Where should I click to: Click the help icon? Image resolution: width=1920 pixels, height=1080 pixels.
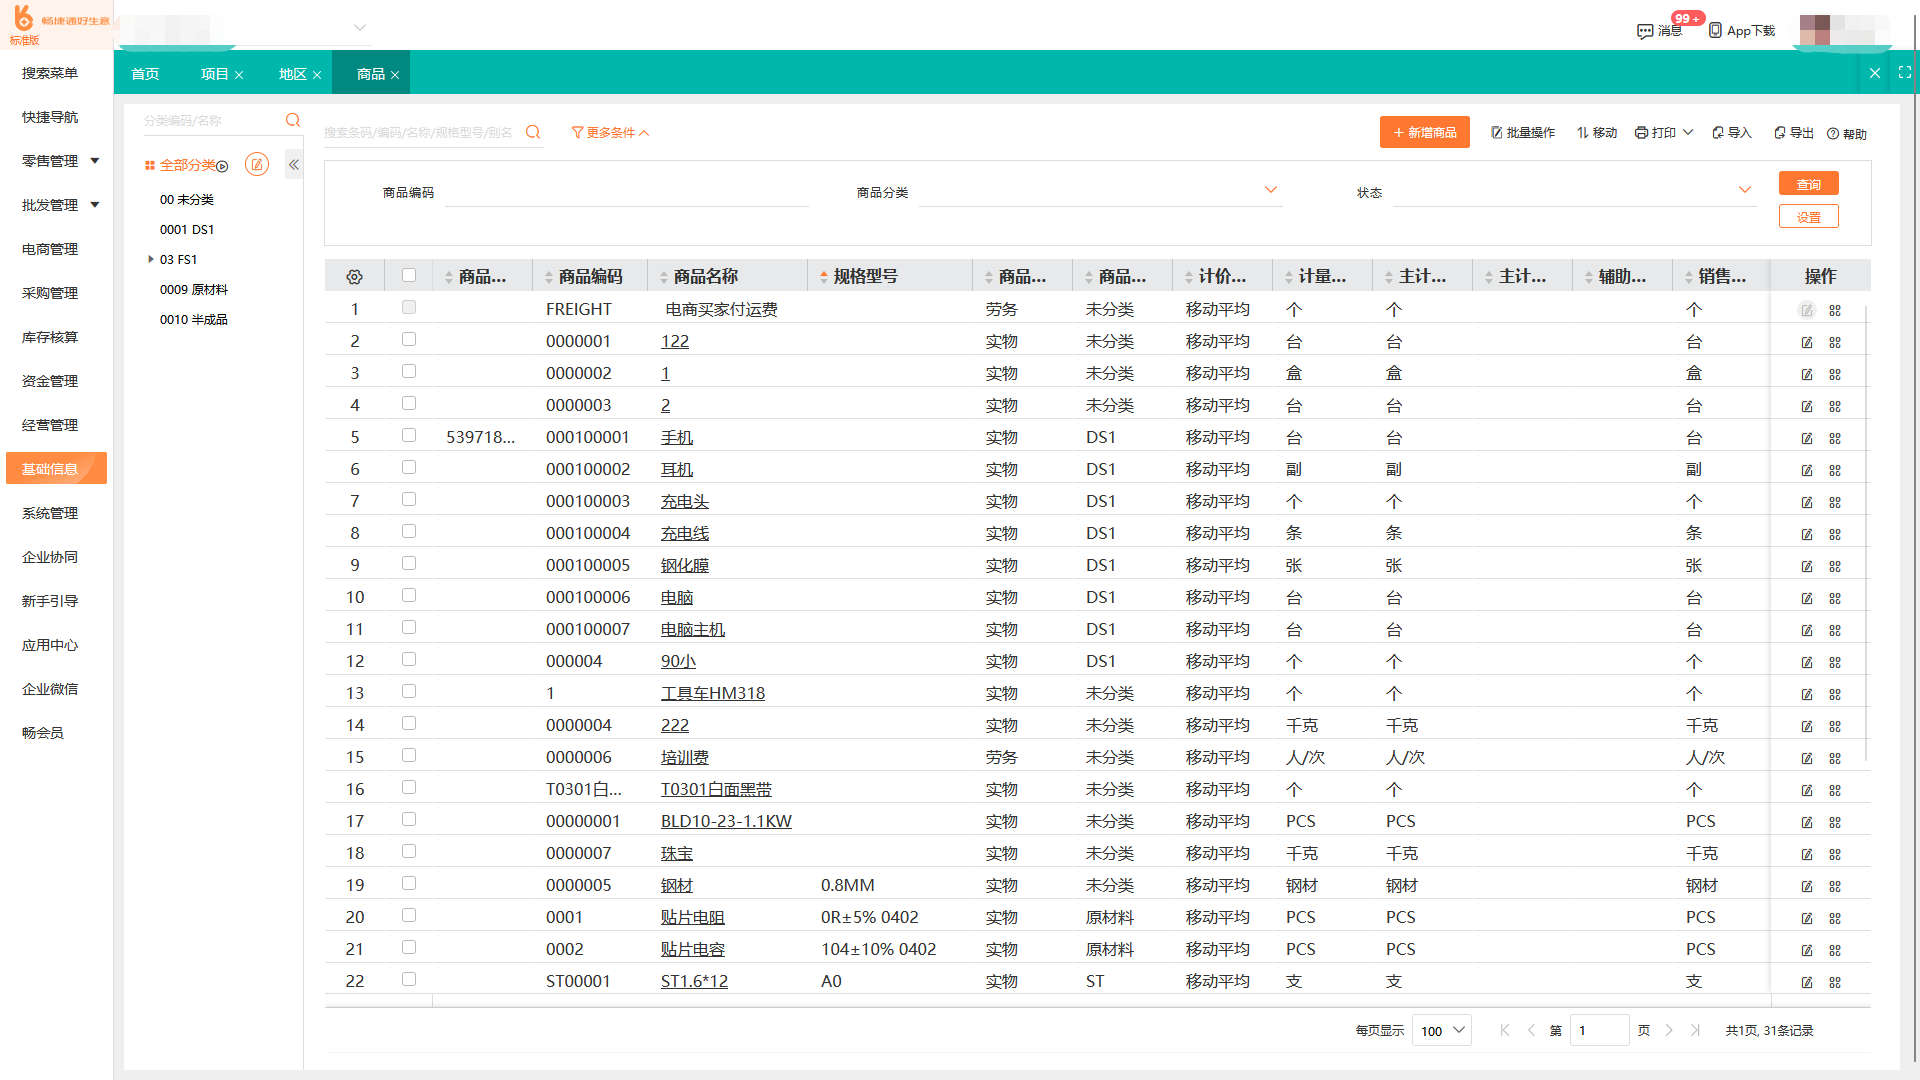(x=1834, y=132)
